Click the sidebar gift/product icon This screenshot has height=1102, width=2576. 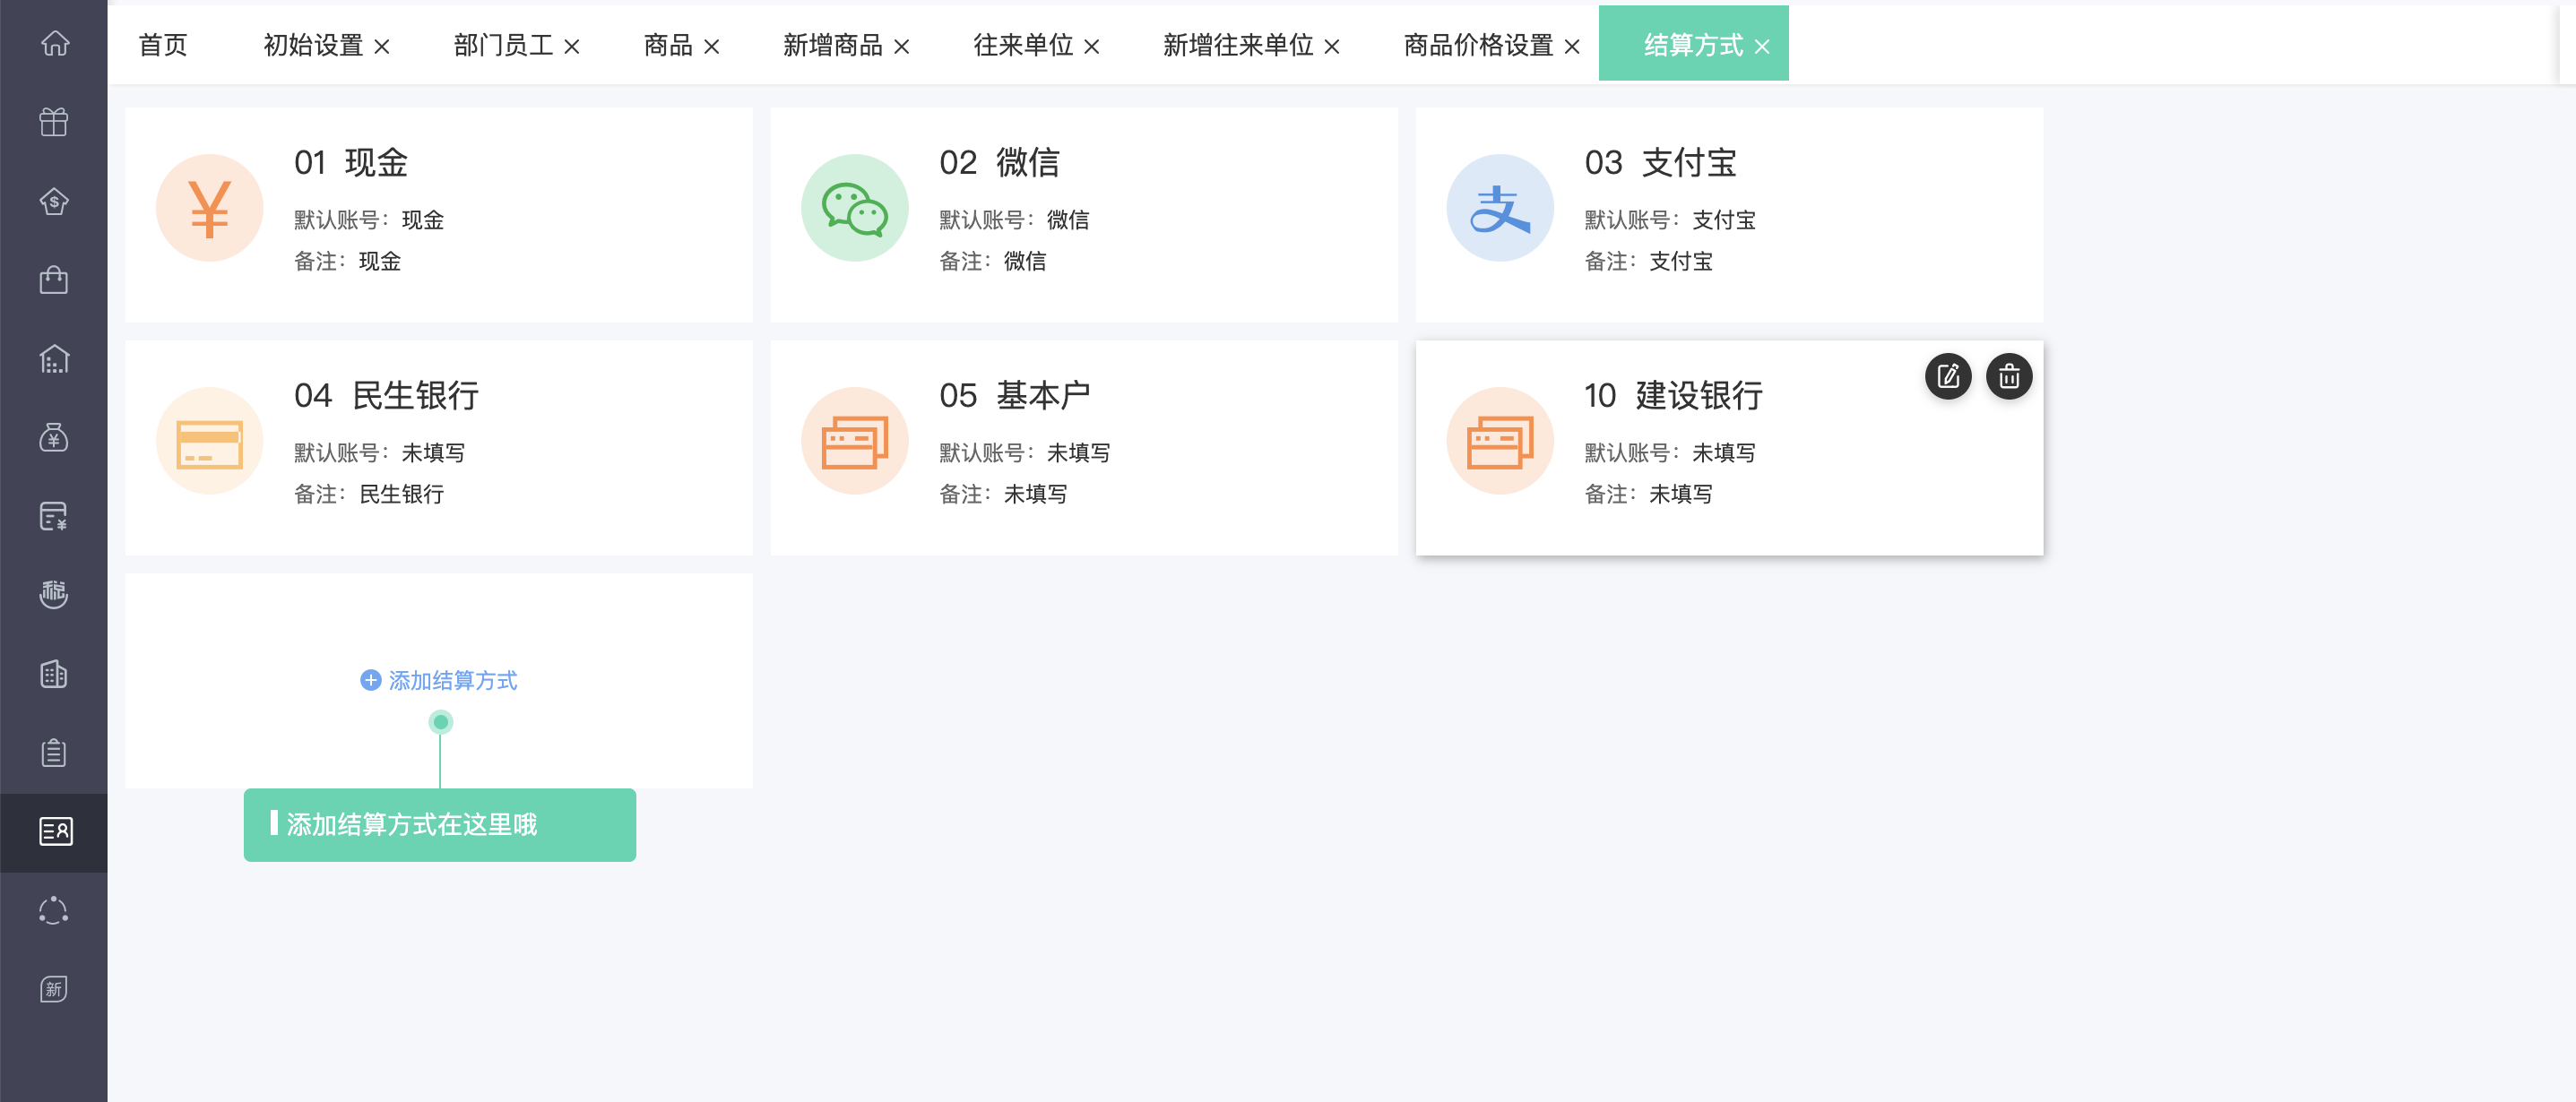pyautogui.click(x=53, y=122)
